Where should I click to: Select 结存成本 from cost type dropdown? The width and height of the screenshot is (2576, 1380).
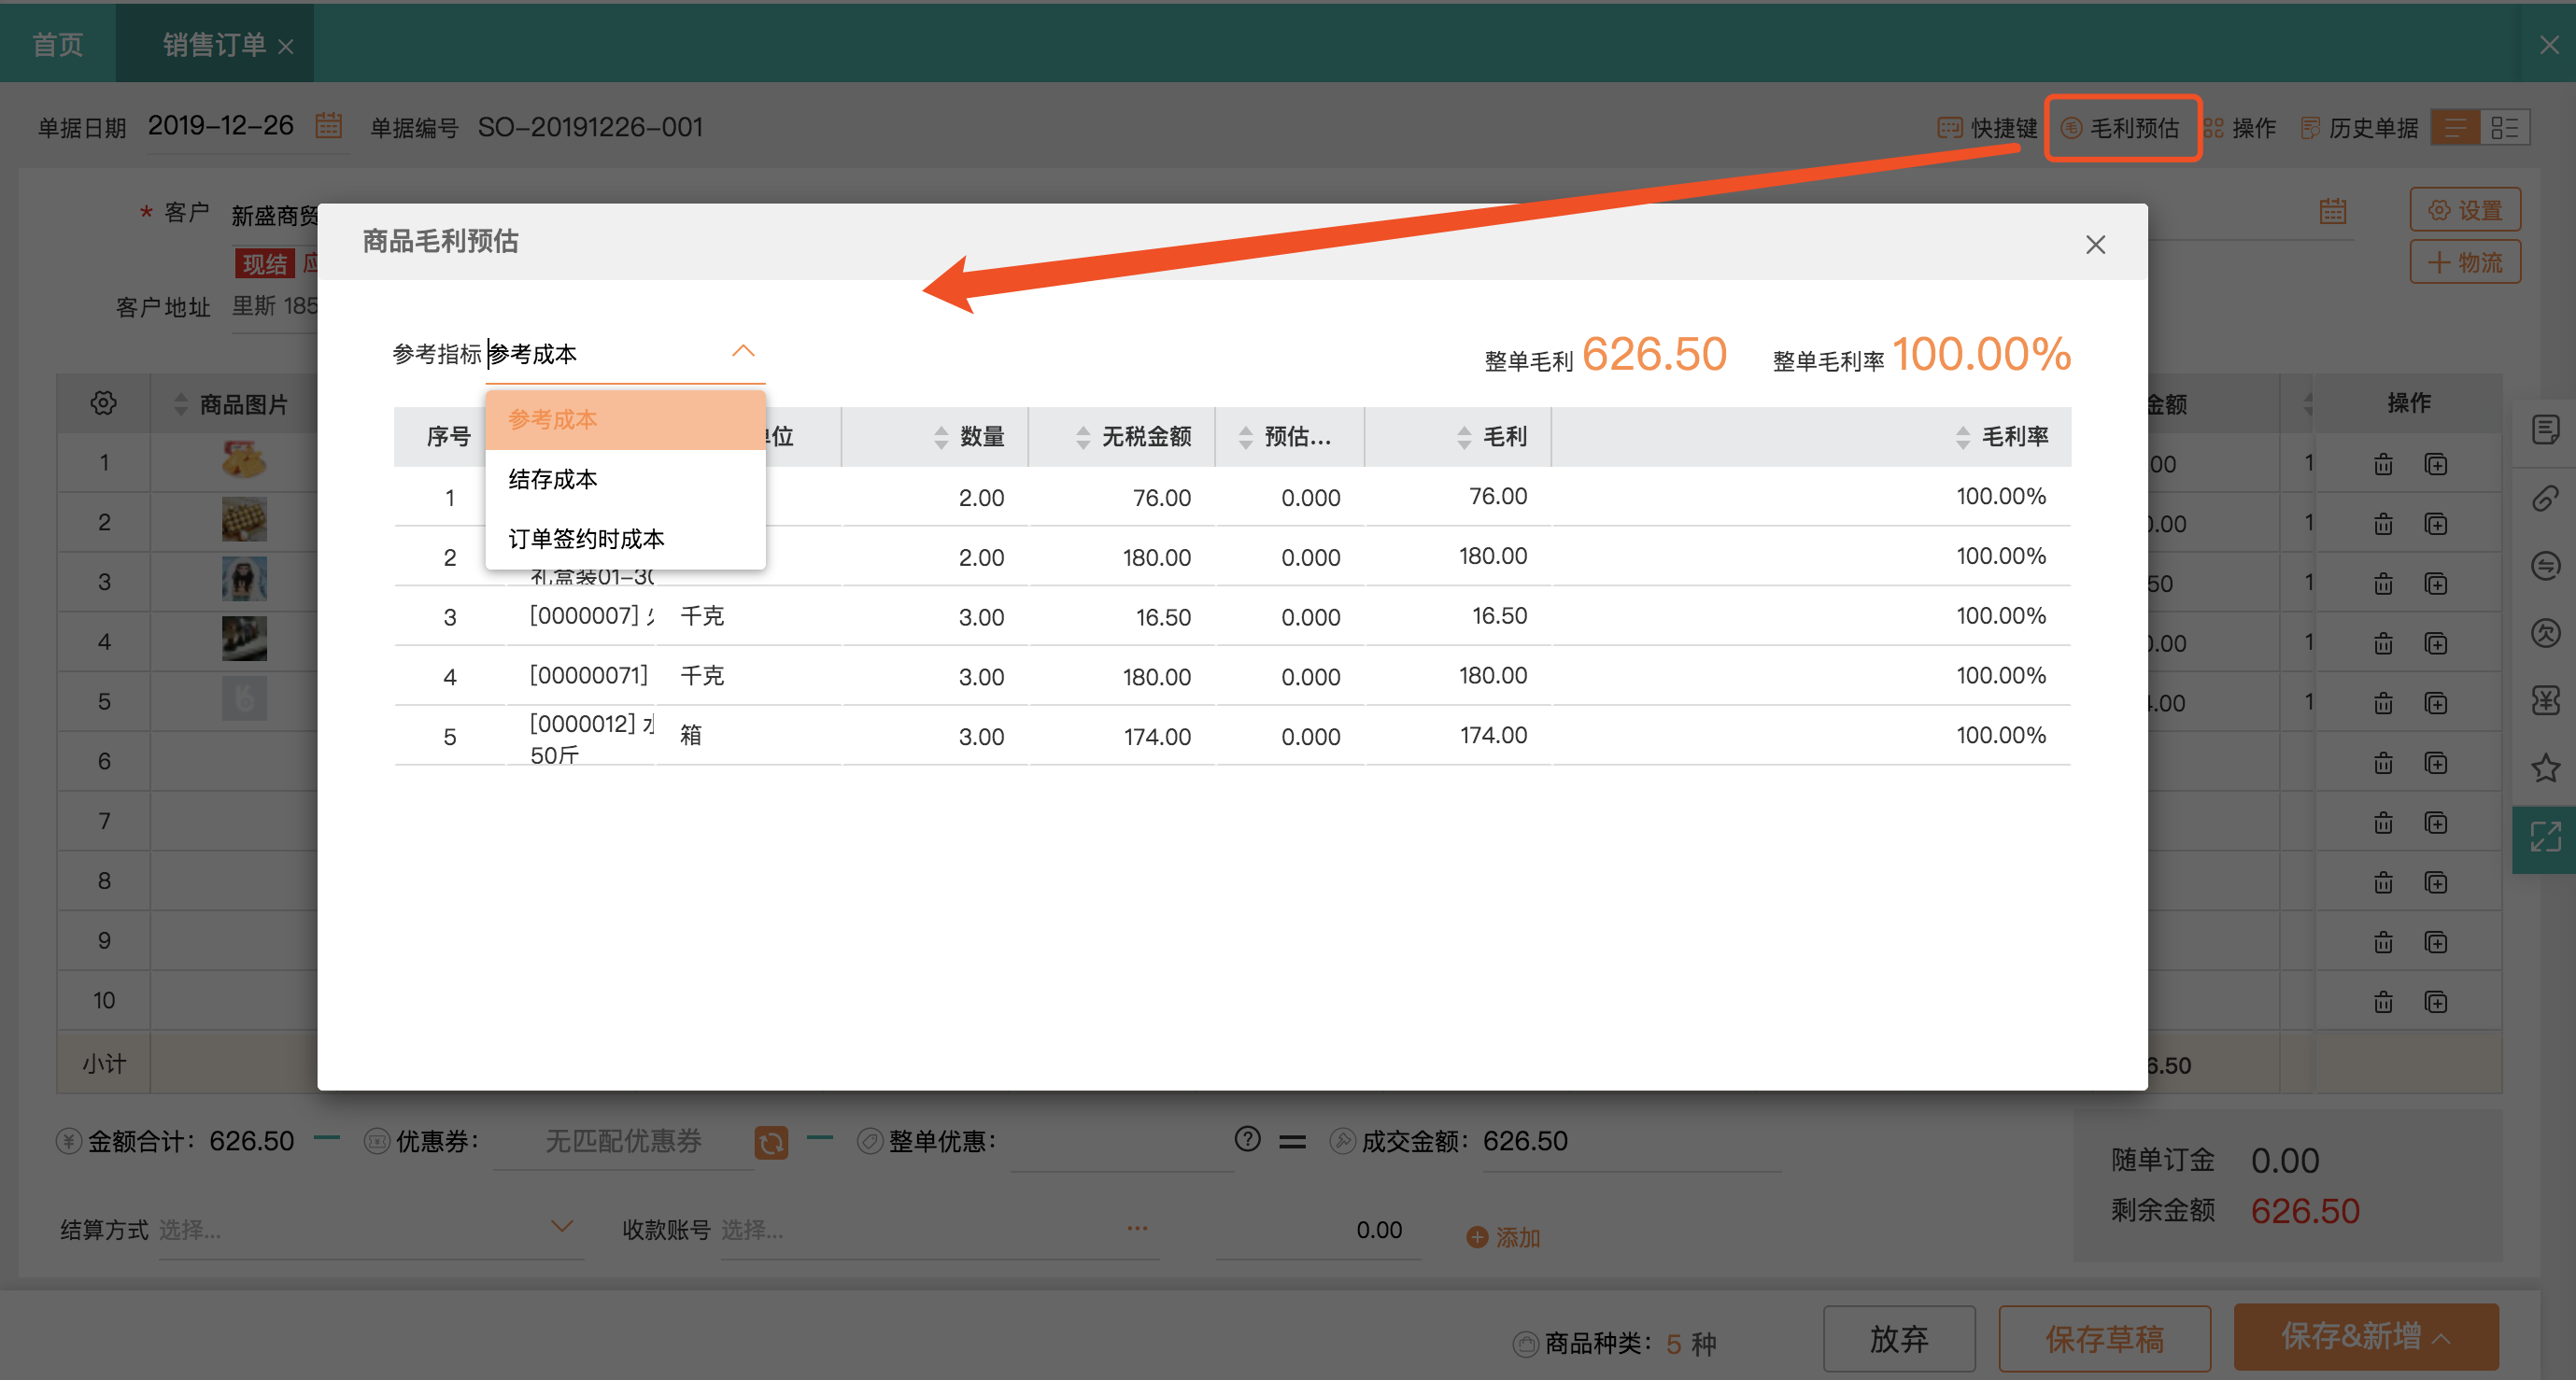(x=554, y=477)
